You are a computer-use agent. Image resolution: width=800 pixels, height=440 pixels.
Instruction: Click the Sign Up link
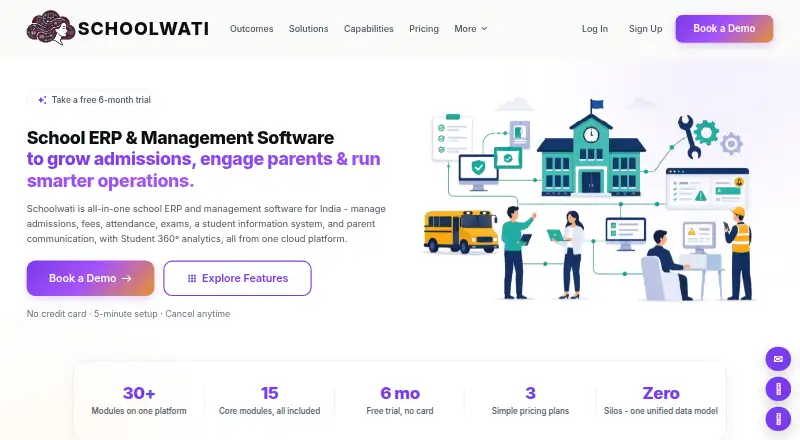click(x=645, y=29)
